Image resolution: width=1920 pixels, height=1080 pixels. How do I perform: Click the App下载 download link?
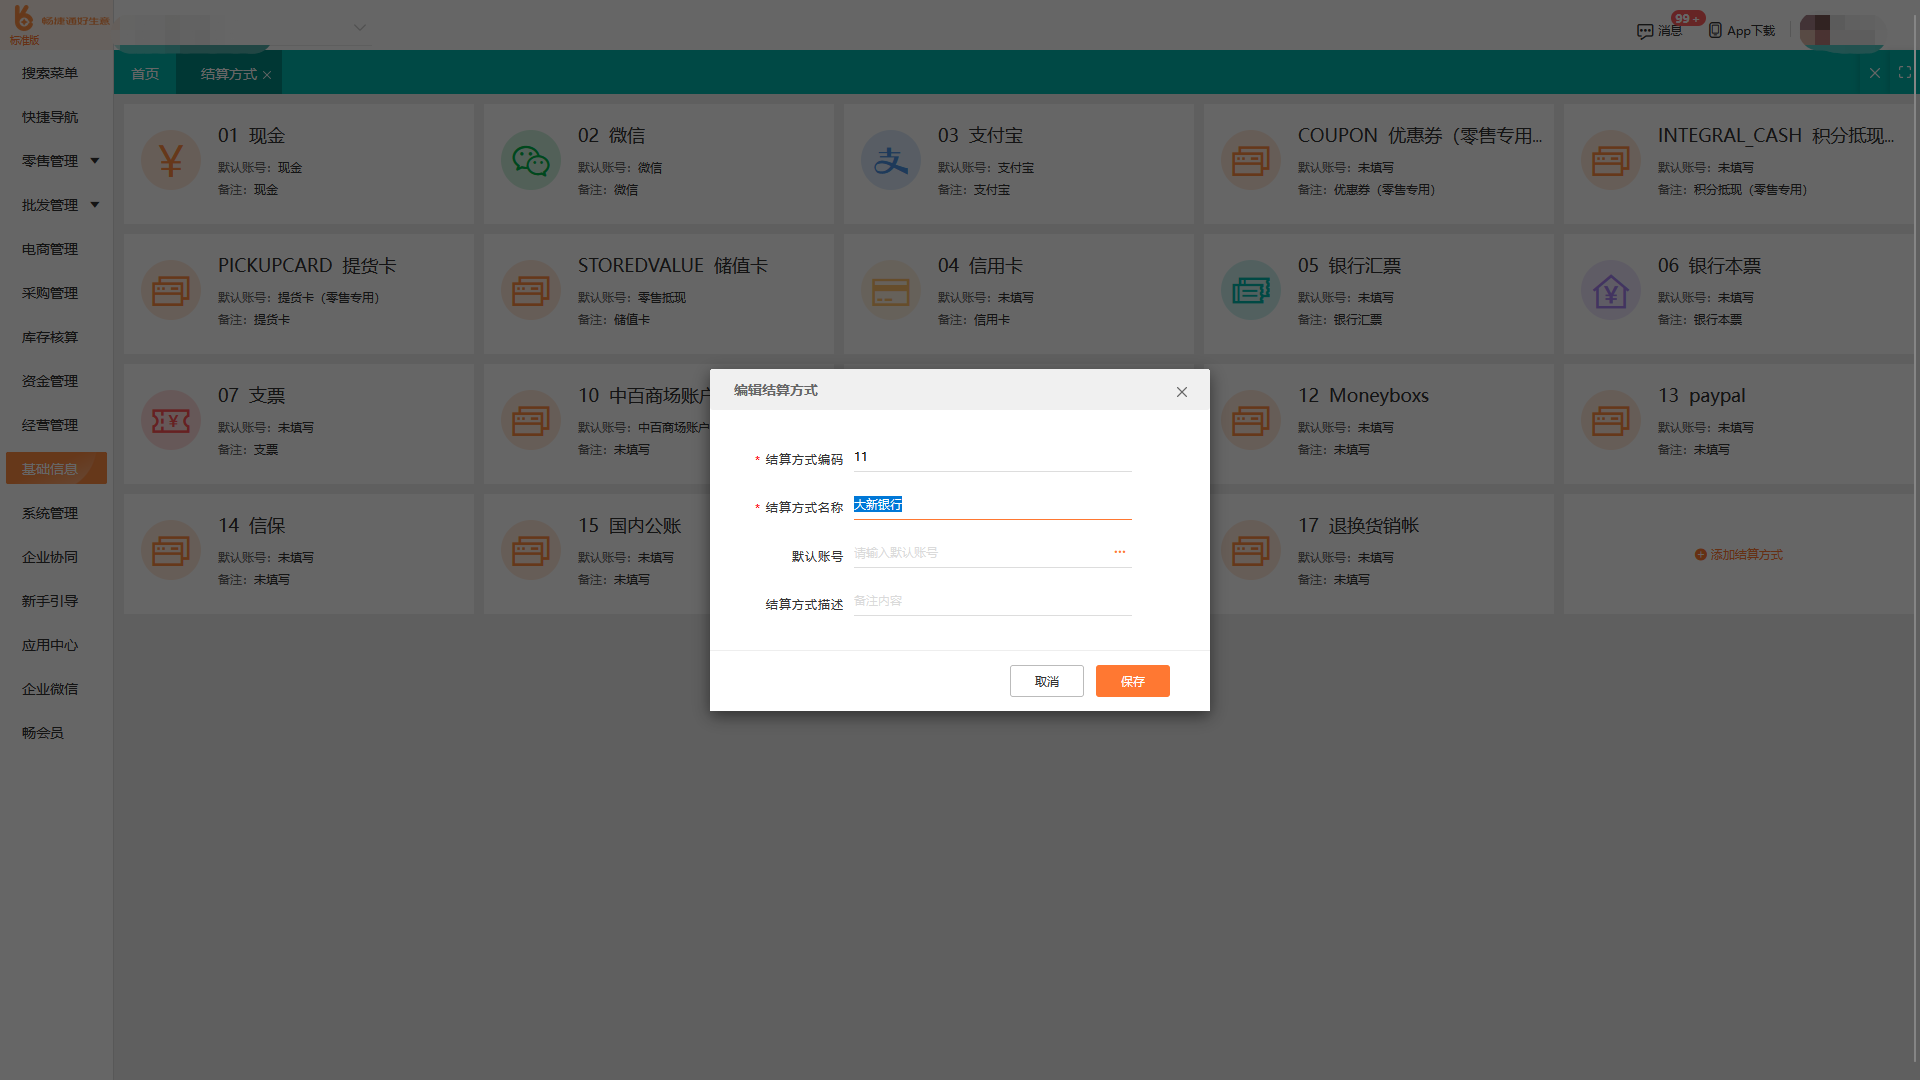tap(1743, 29)
